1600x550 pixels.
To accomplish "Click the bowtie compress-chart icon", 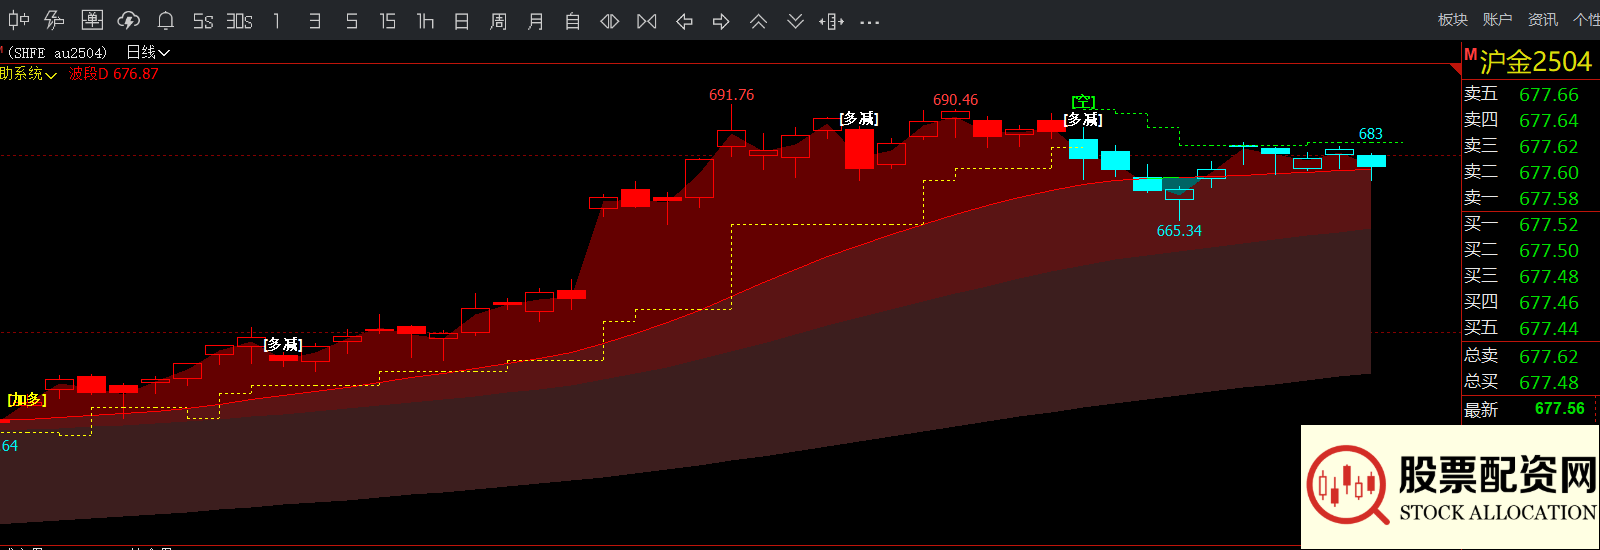I will [x=647, y=21].
